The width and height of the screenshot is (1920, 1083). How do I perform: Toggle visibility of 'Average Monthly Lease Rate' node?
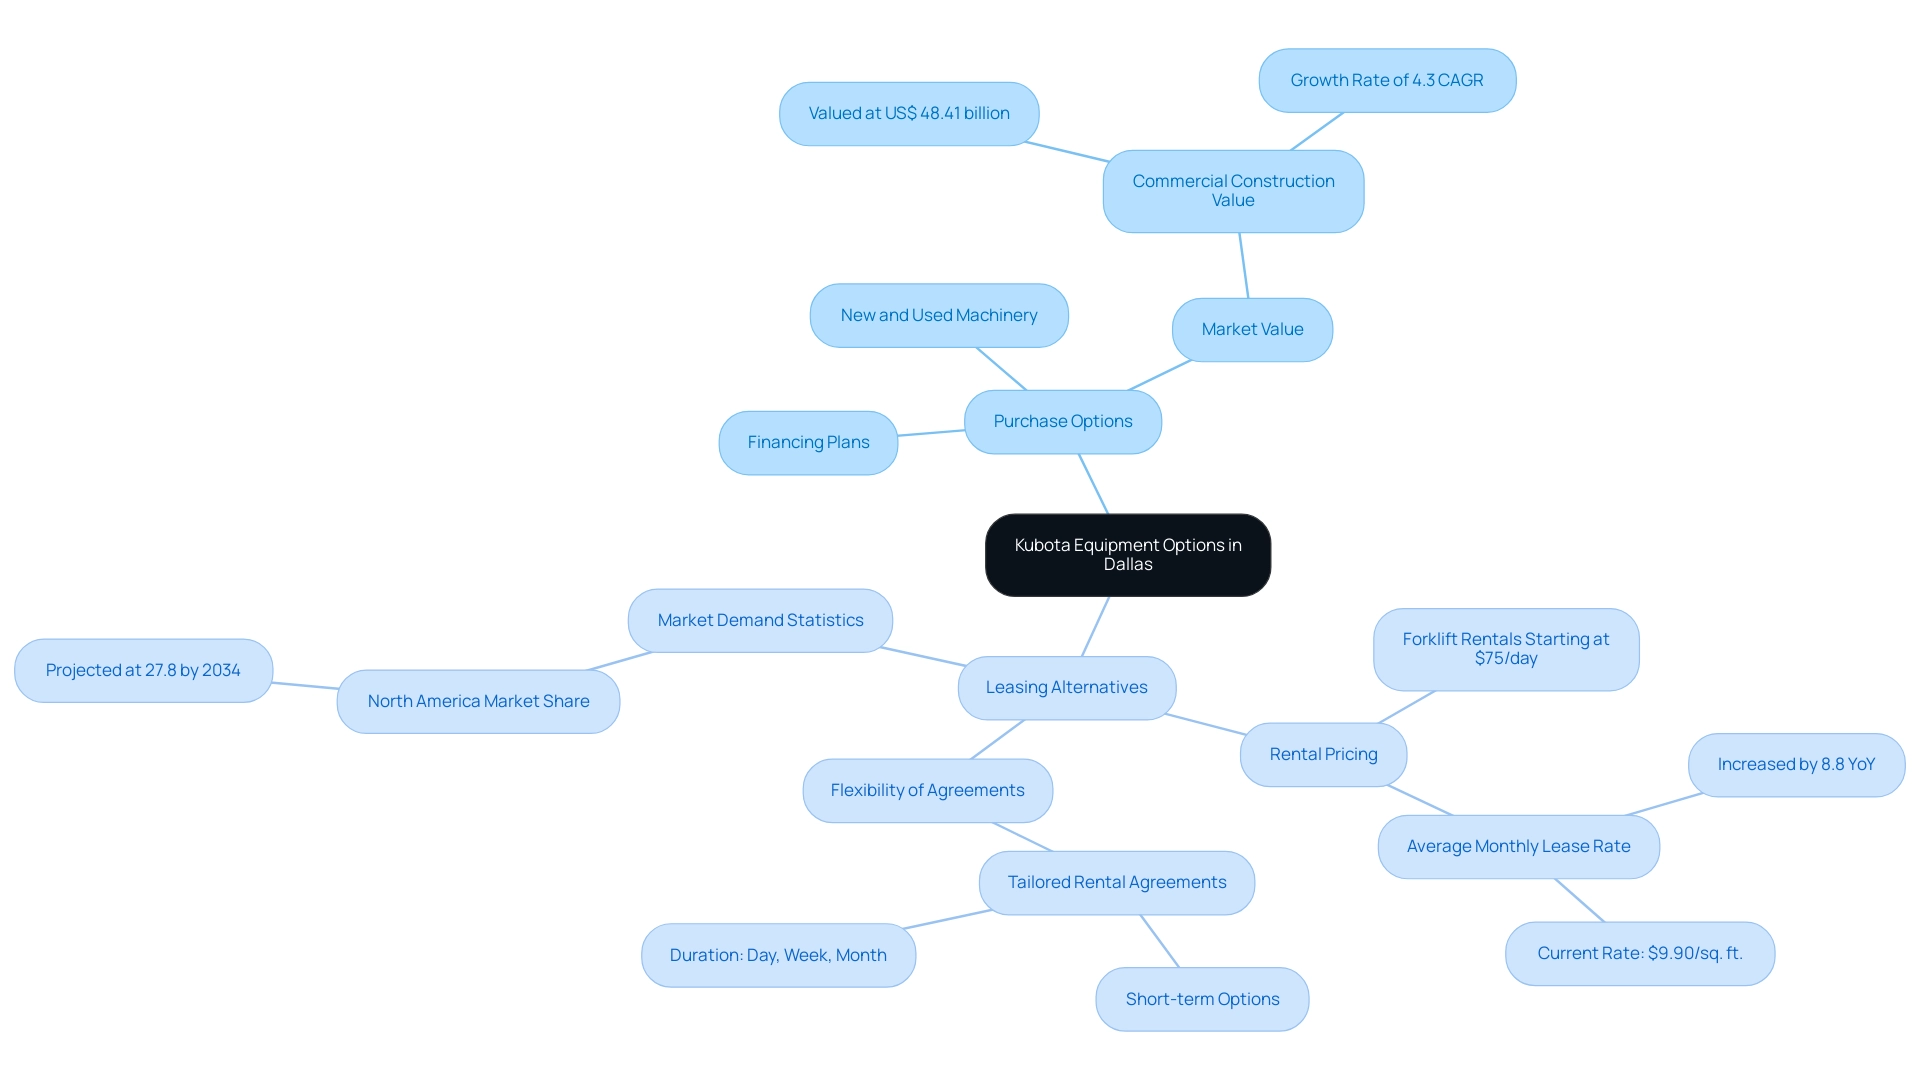pyautogui.click(x=1518, y=844)
